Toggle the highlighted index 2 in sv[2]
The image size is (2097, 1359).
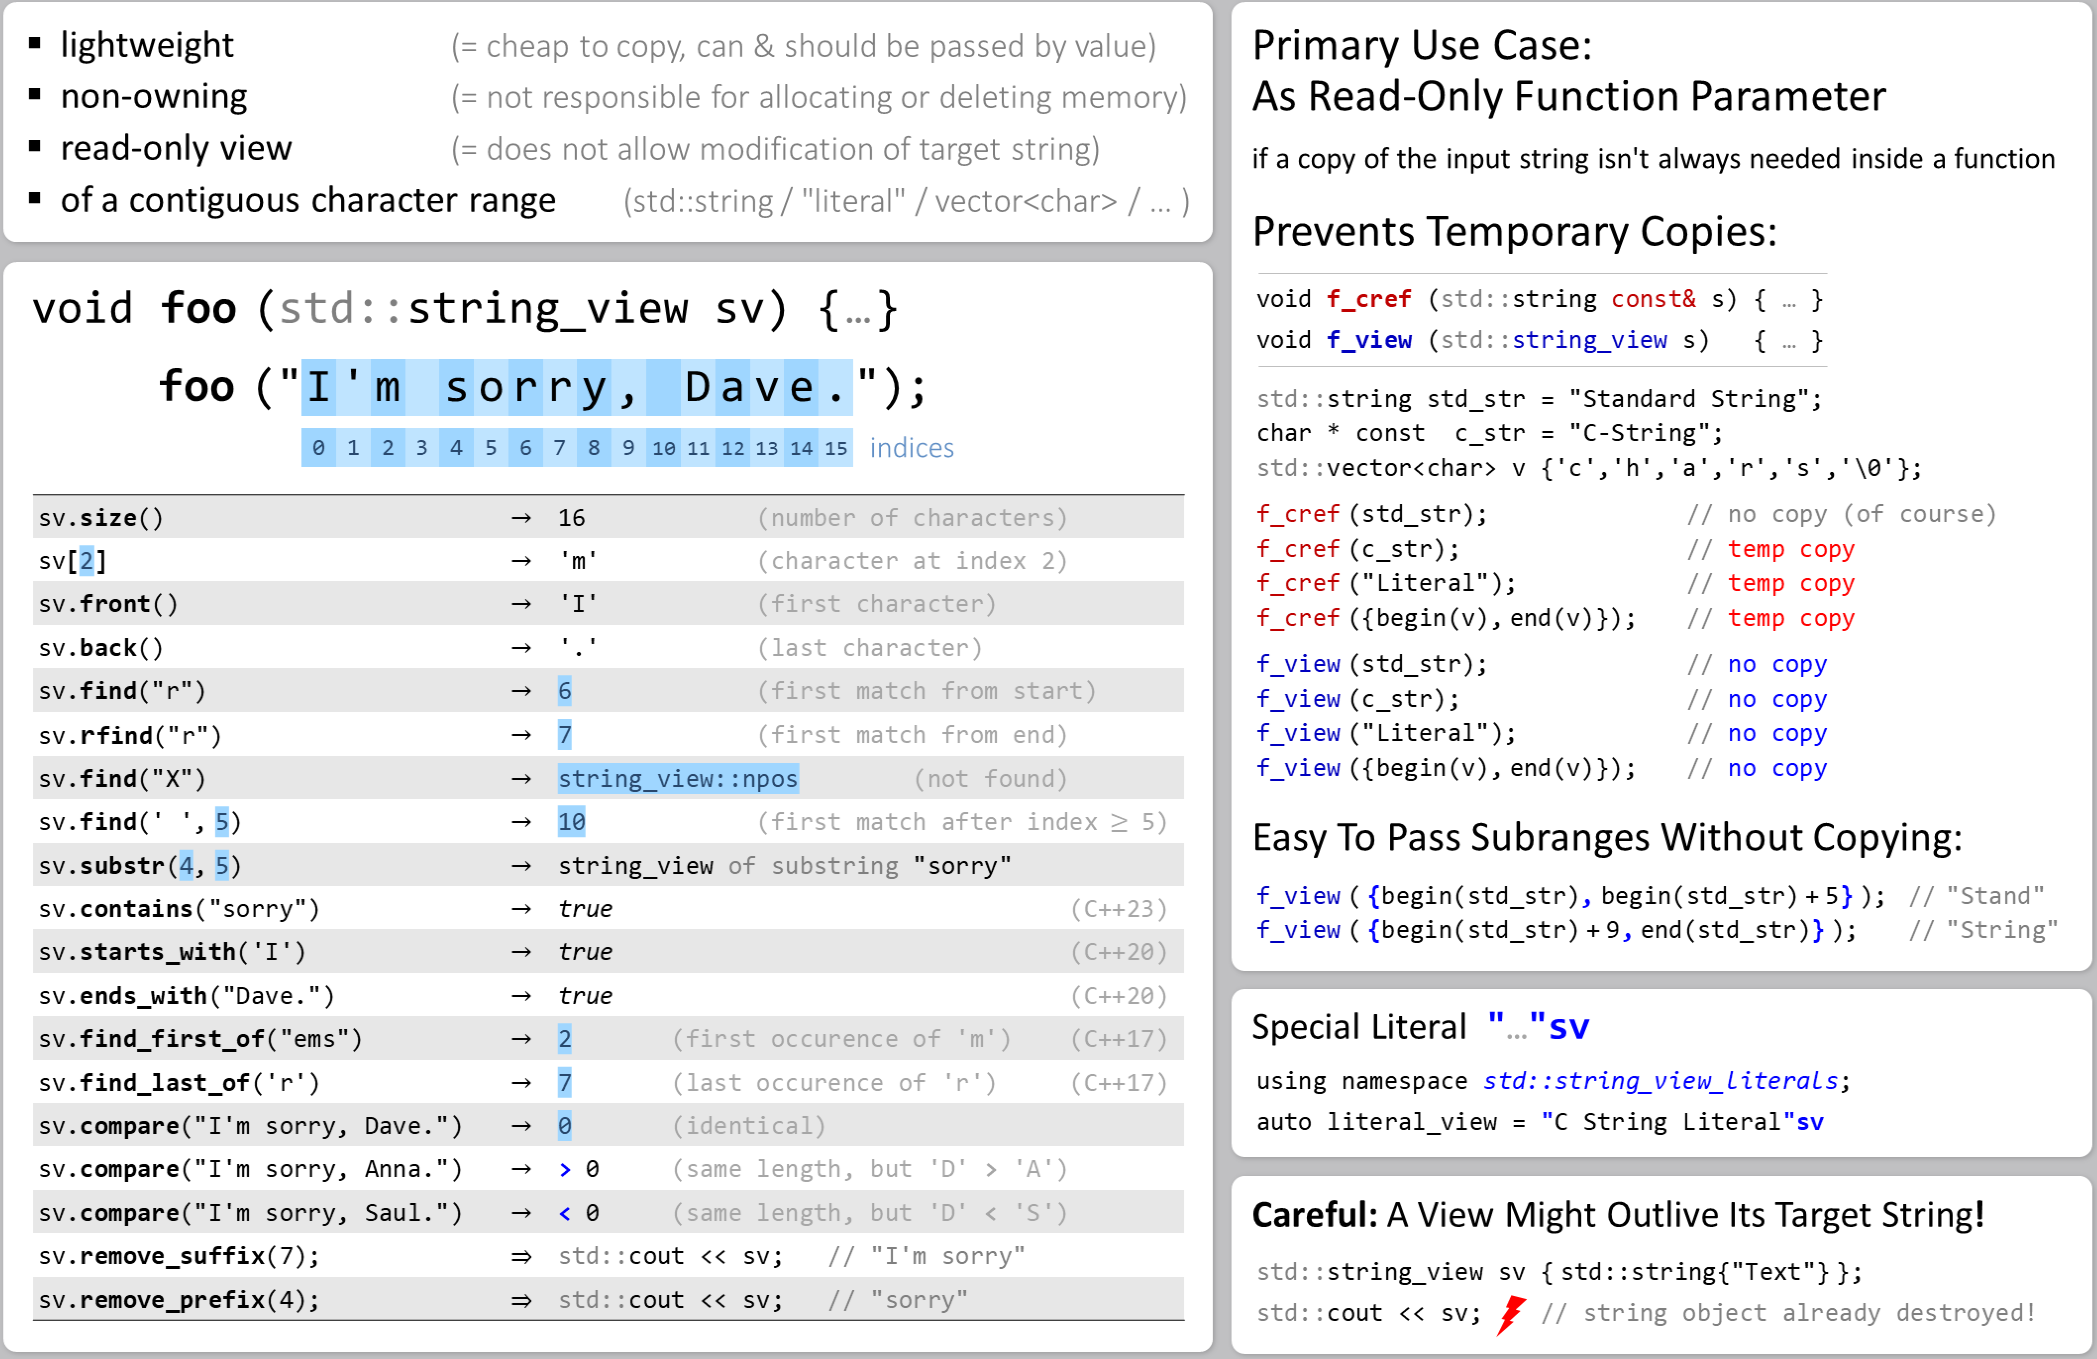point(88,560)
